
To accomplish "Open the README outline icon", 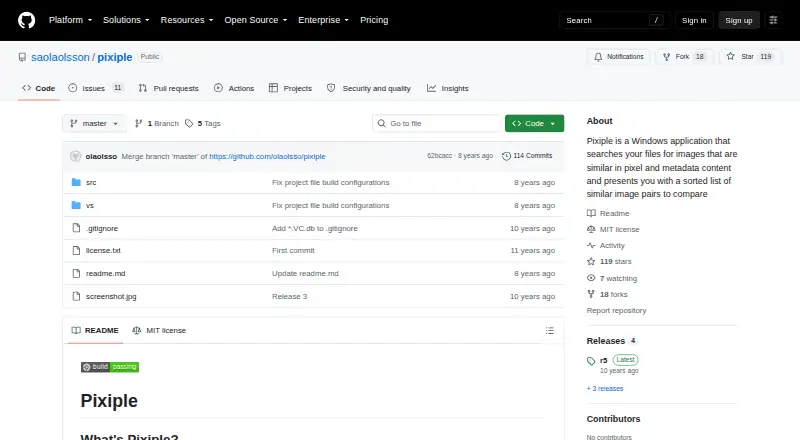I will coord(549,330).
